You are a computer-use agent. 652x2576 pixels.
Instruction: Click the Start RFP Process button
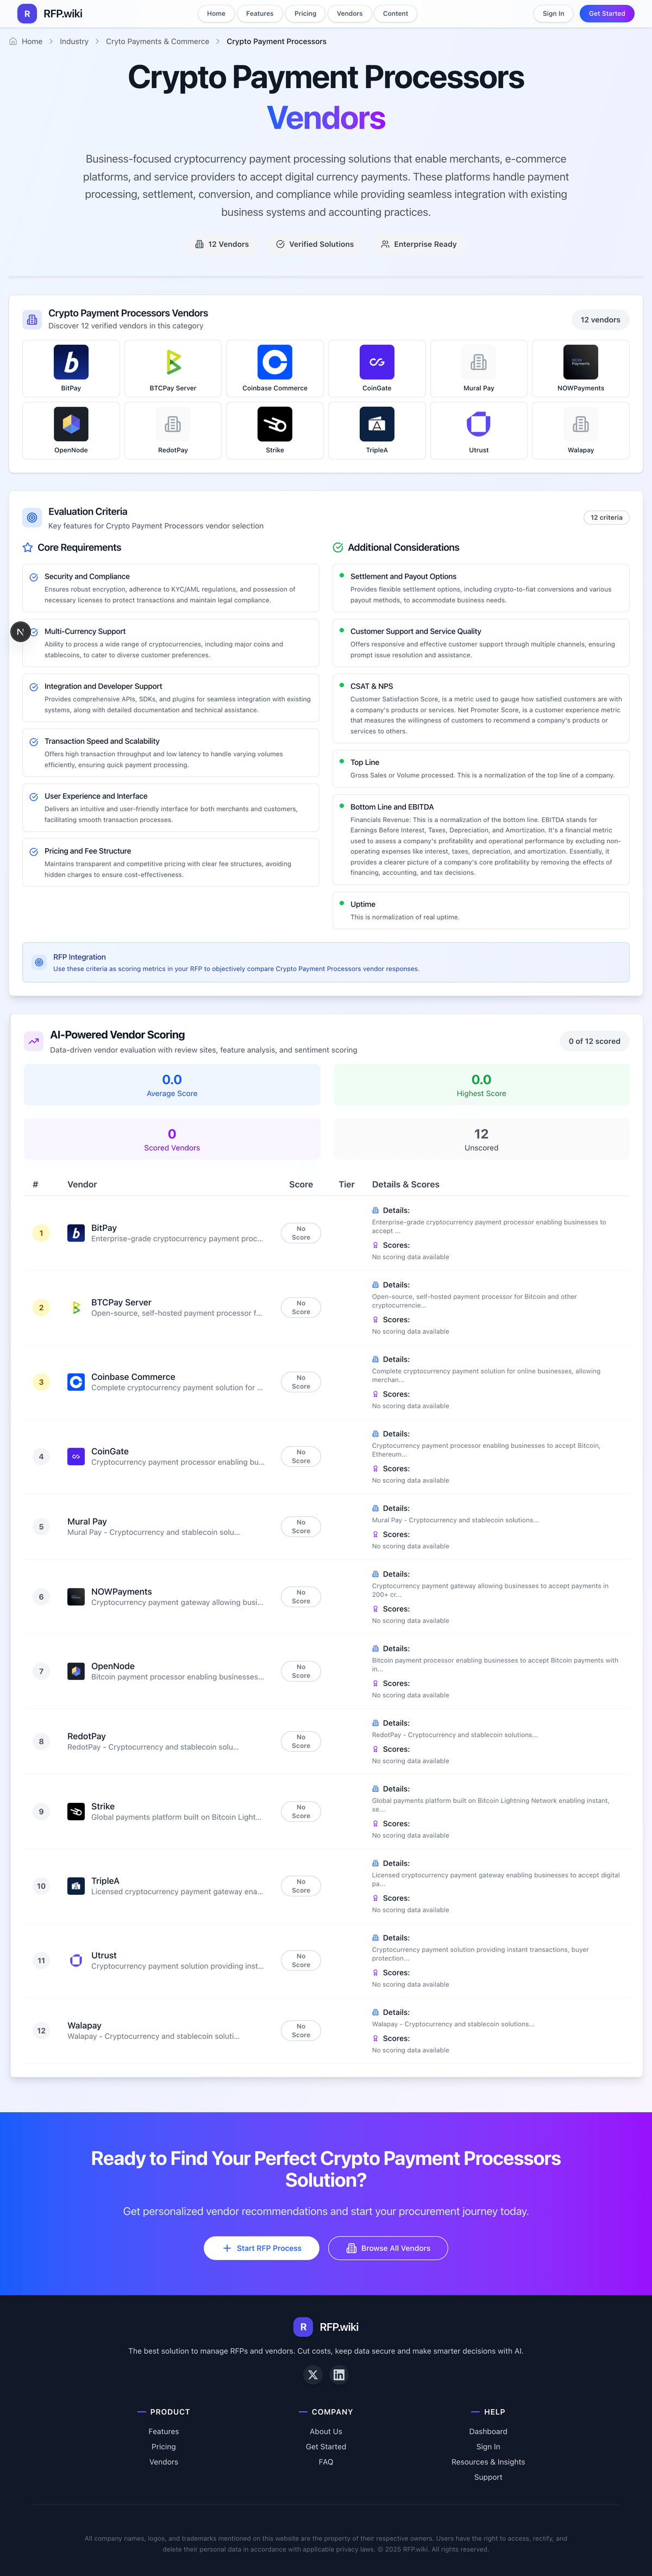click(x=261, y=2248)
